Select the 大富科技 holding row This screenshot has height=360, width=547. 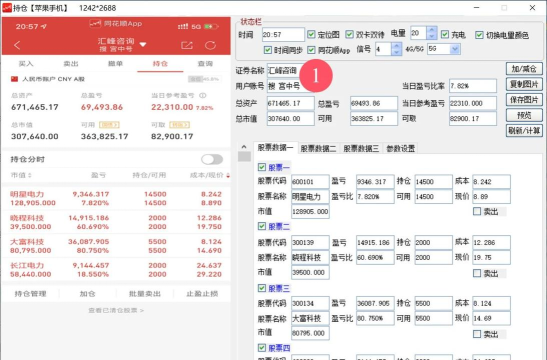coord(116,246)
